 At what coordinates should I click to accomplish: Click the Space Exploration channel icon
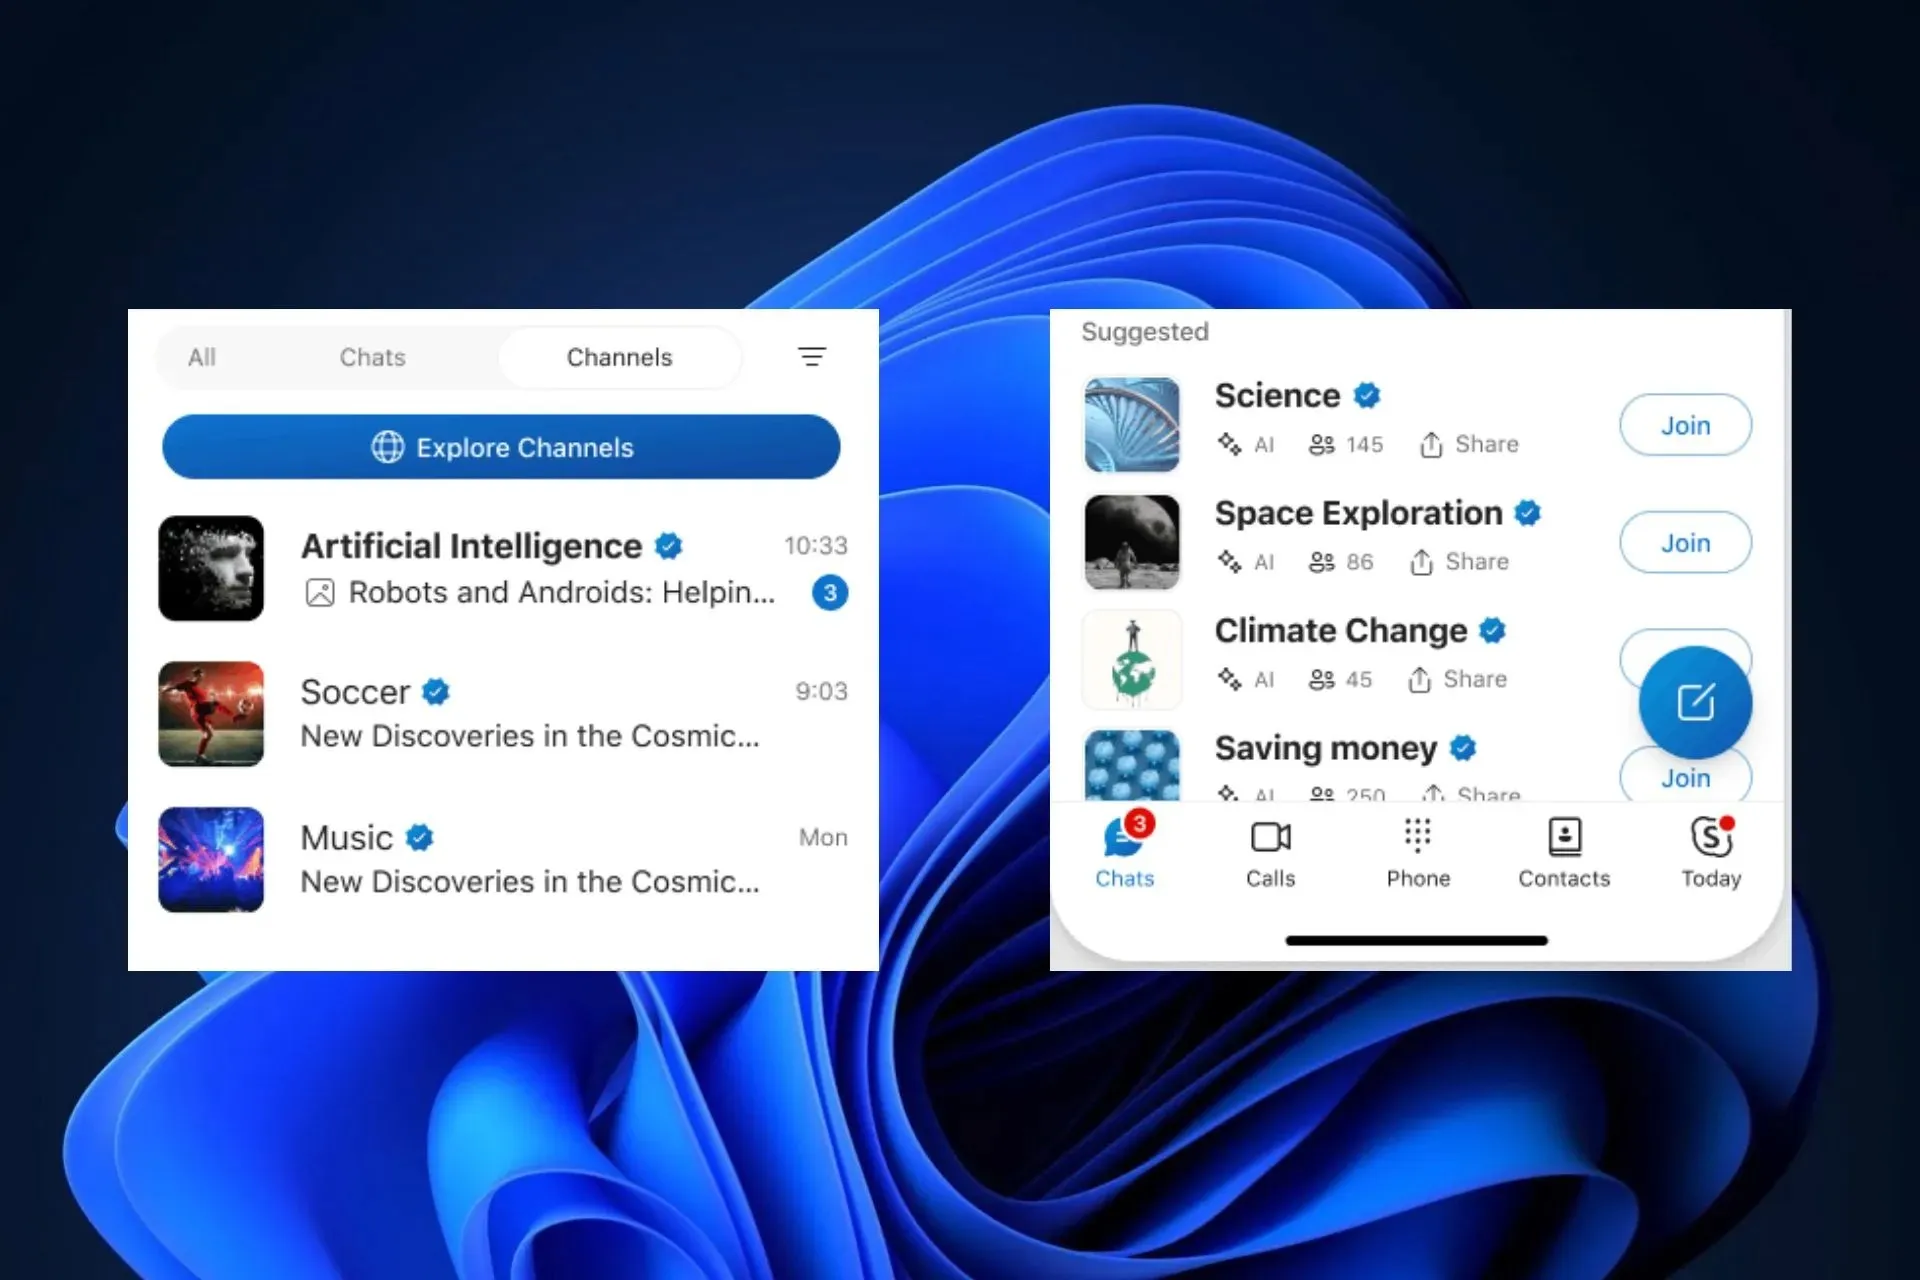(x=1131, y=540)
